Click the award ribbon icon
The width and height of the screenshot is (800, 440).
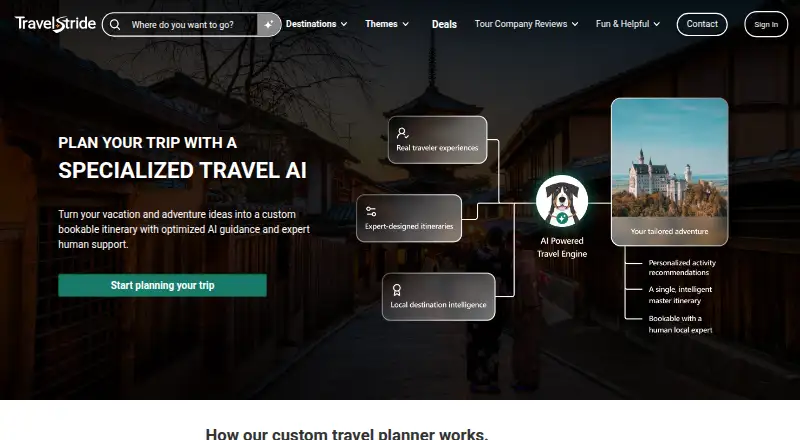(x=397, y=290)
